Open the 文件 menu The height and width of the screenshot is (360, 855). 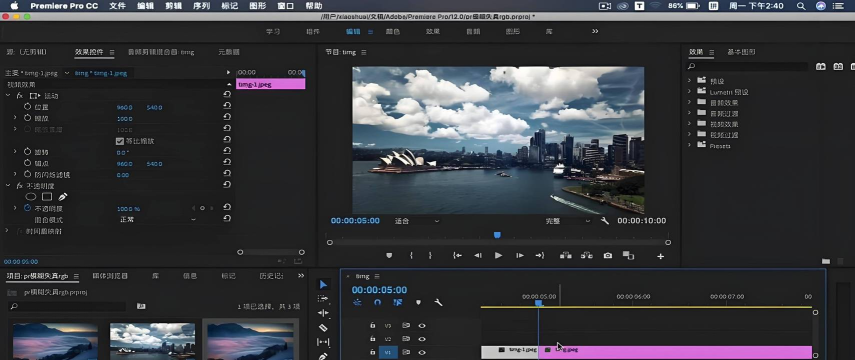pyautogui.click(x=117, y=6)
